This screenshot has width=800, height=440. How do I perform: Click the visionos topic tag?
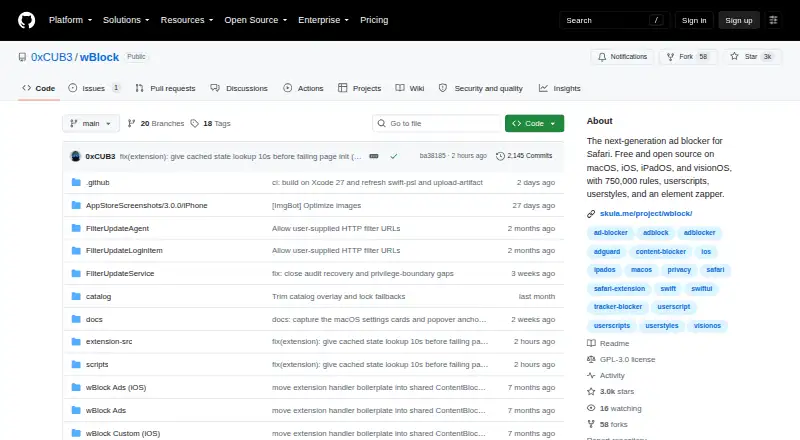coord(707,326)
